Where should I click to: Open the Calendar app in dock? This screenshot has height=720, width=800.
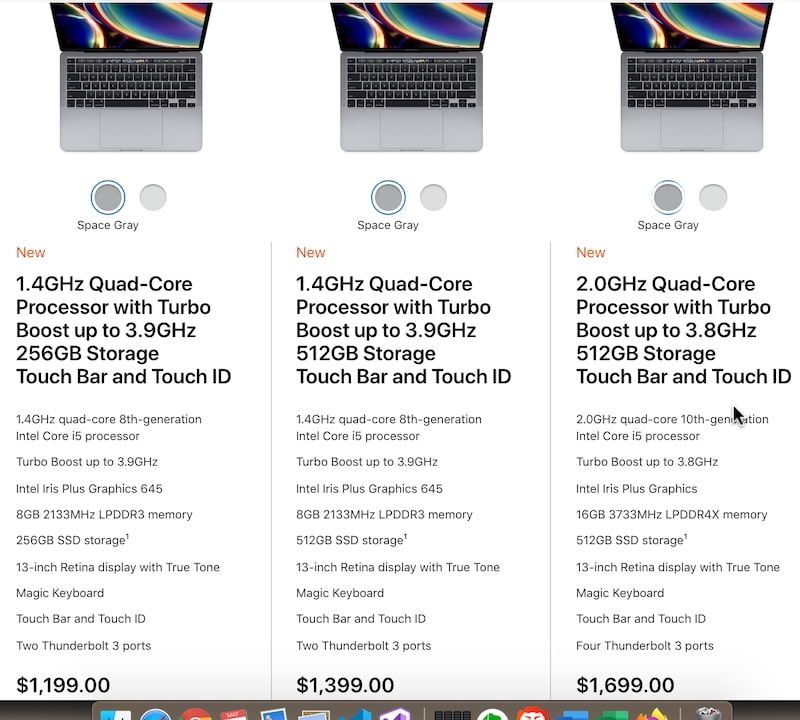pyautogui.click(x=234, y=714)
